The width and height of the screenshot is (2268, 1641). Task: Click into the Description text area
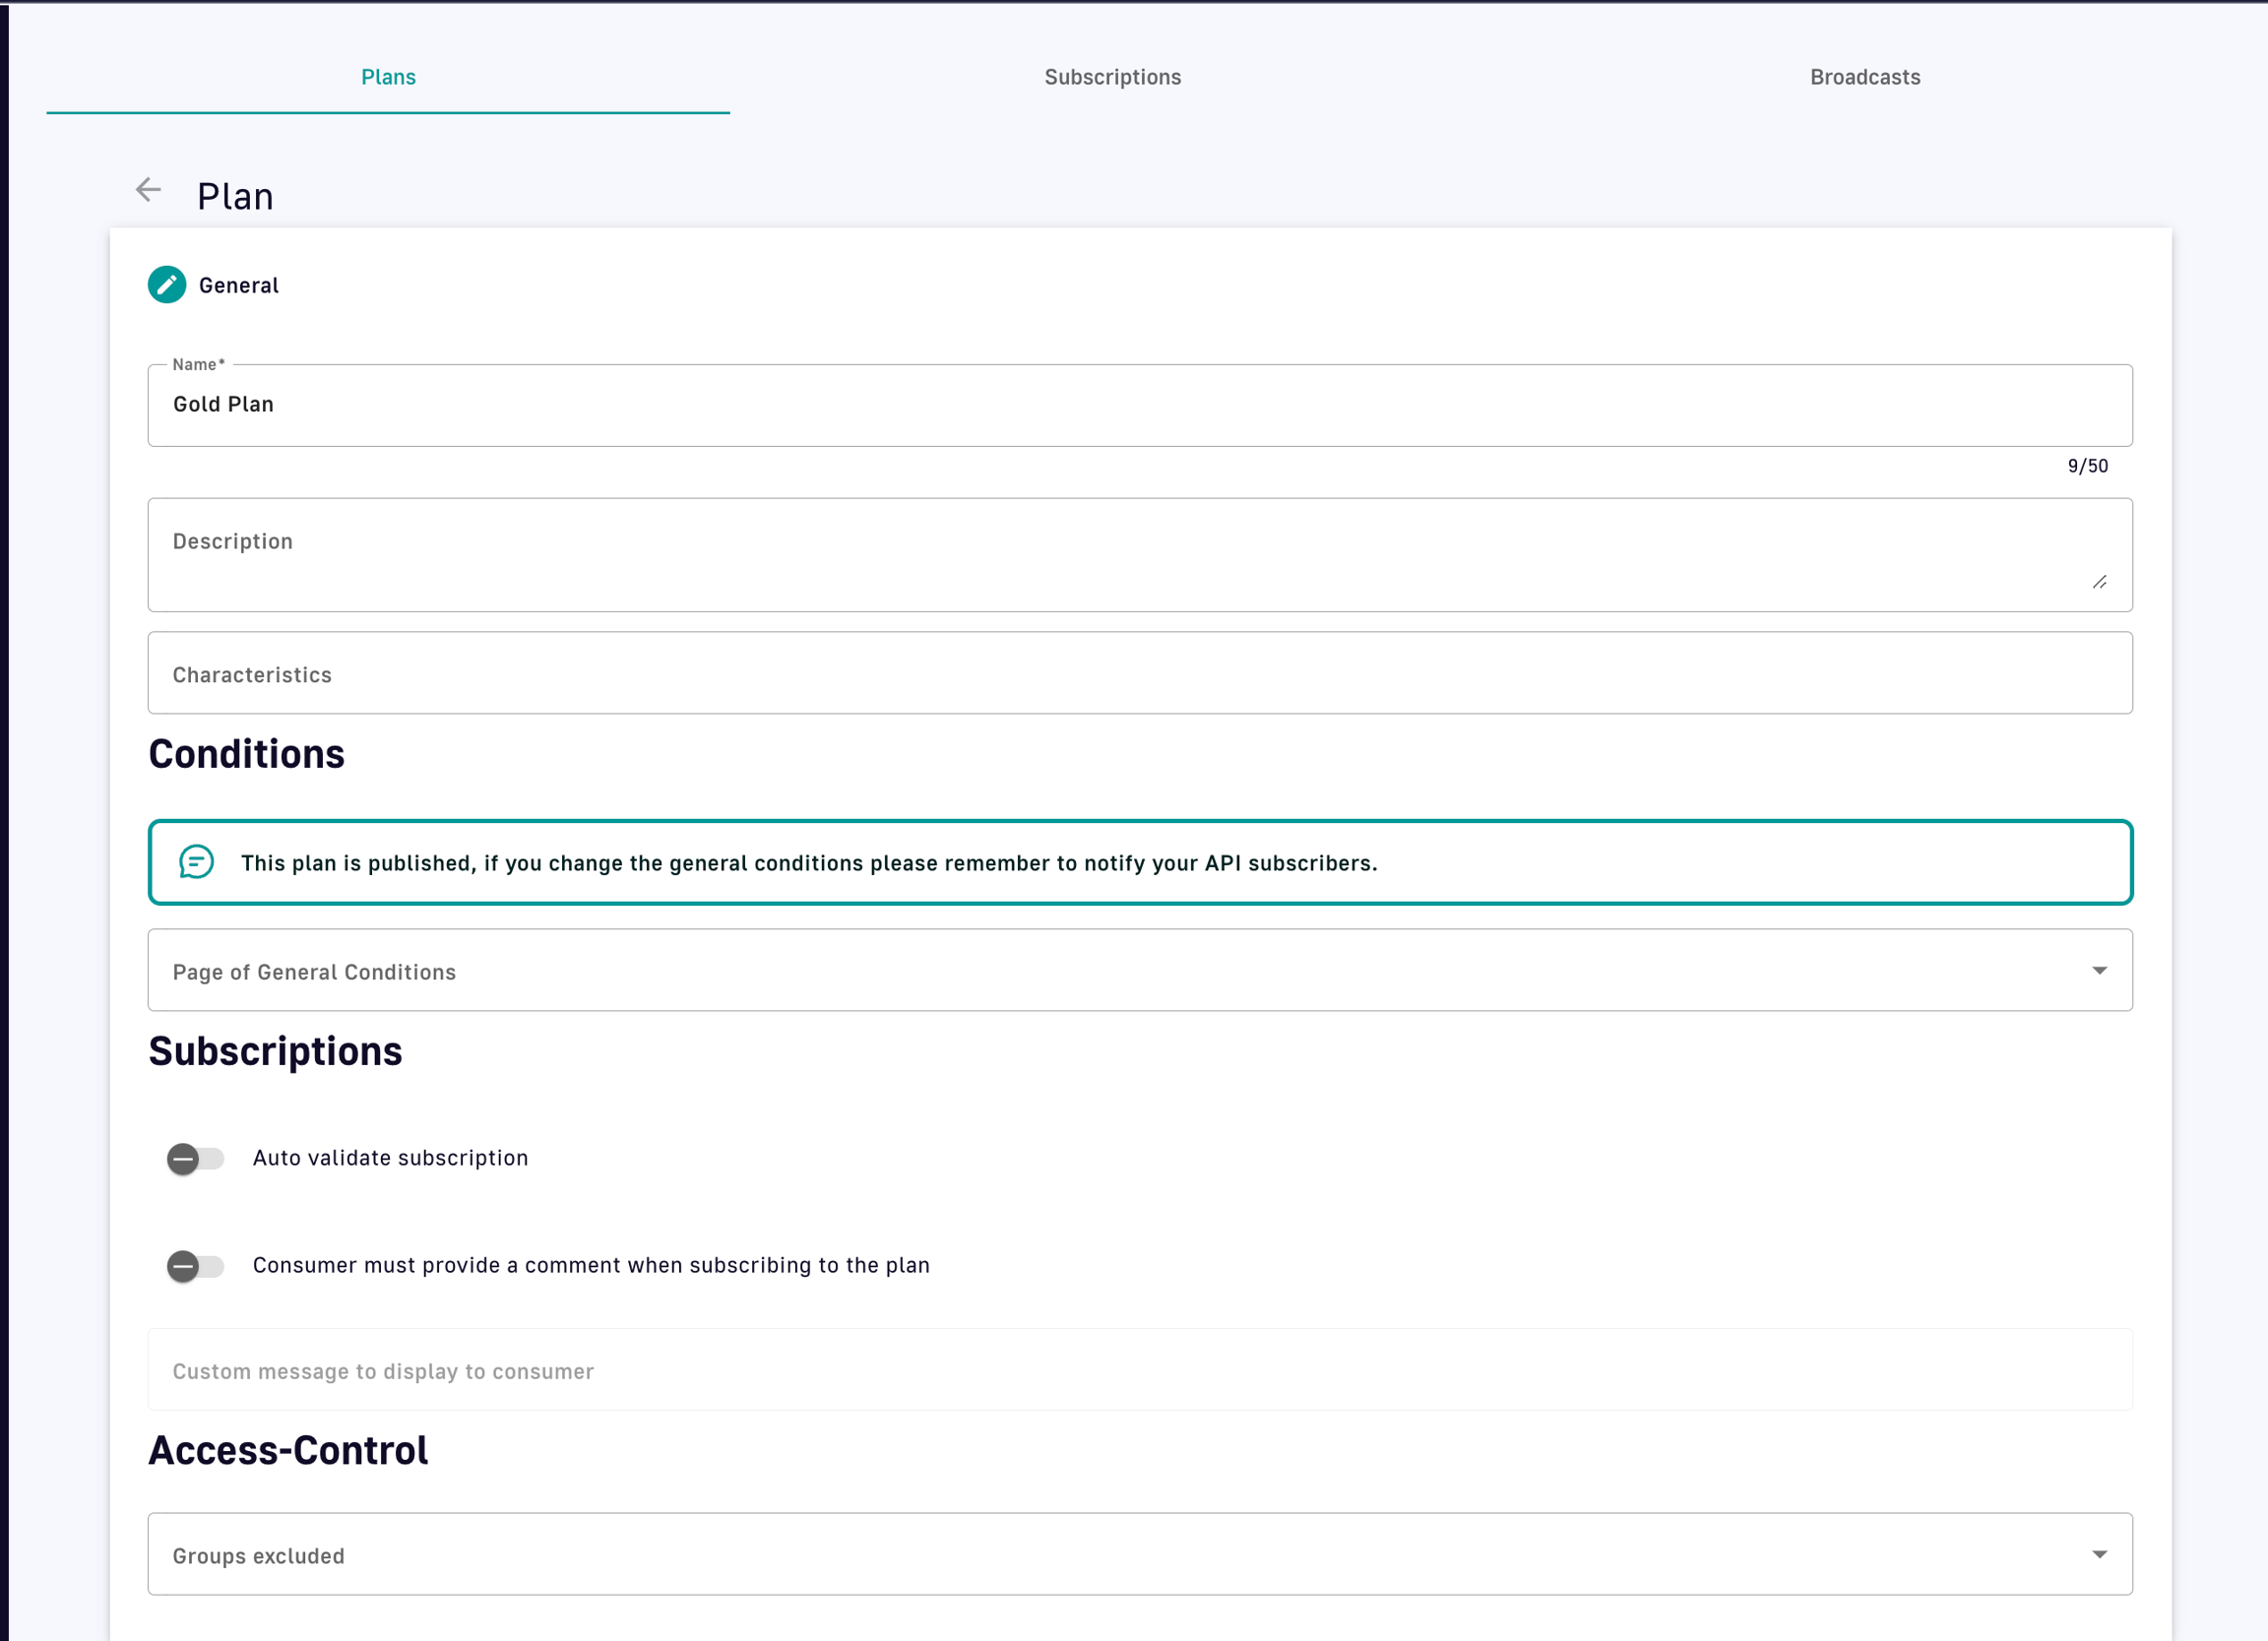(1140, 555)
